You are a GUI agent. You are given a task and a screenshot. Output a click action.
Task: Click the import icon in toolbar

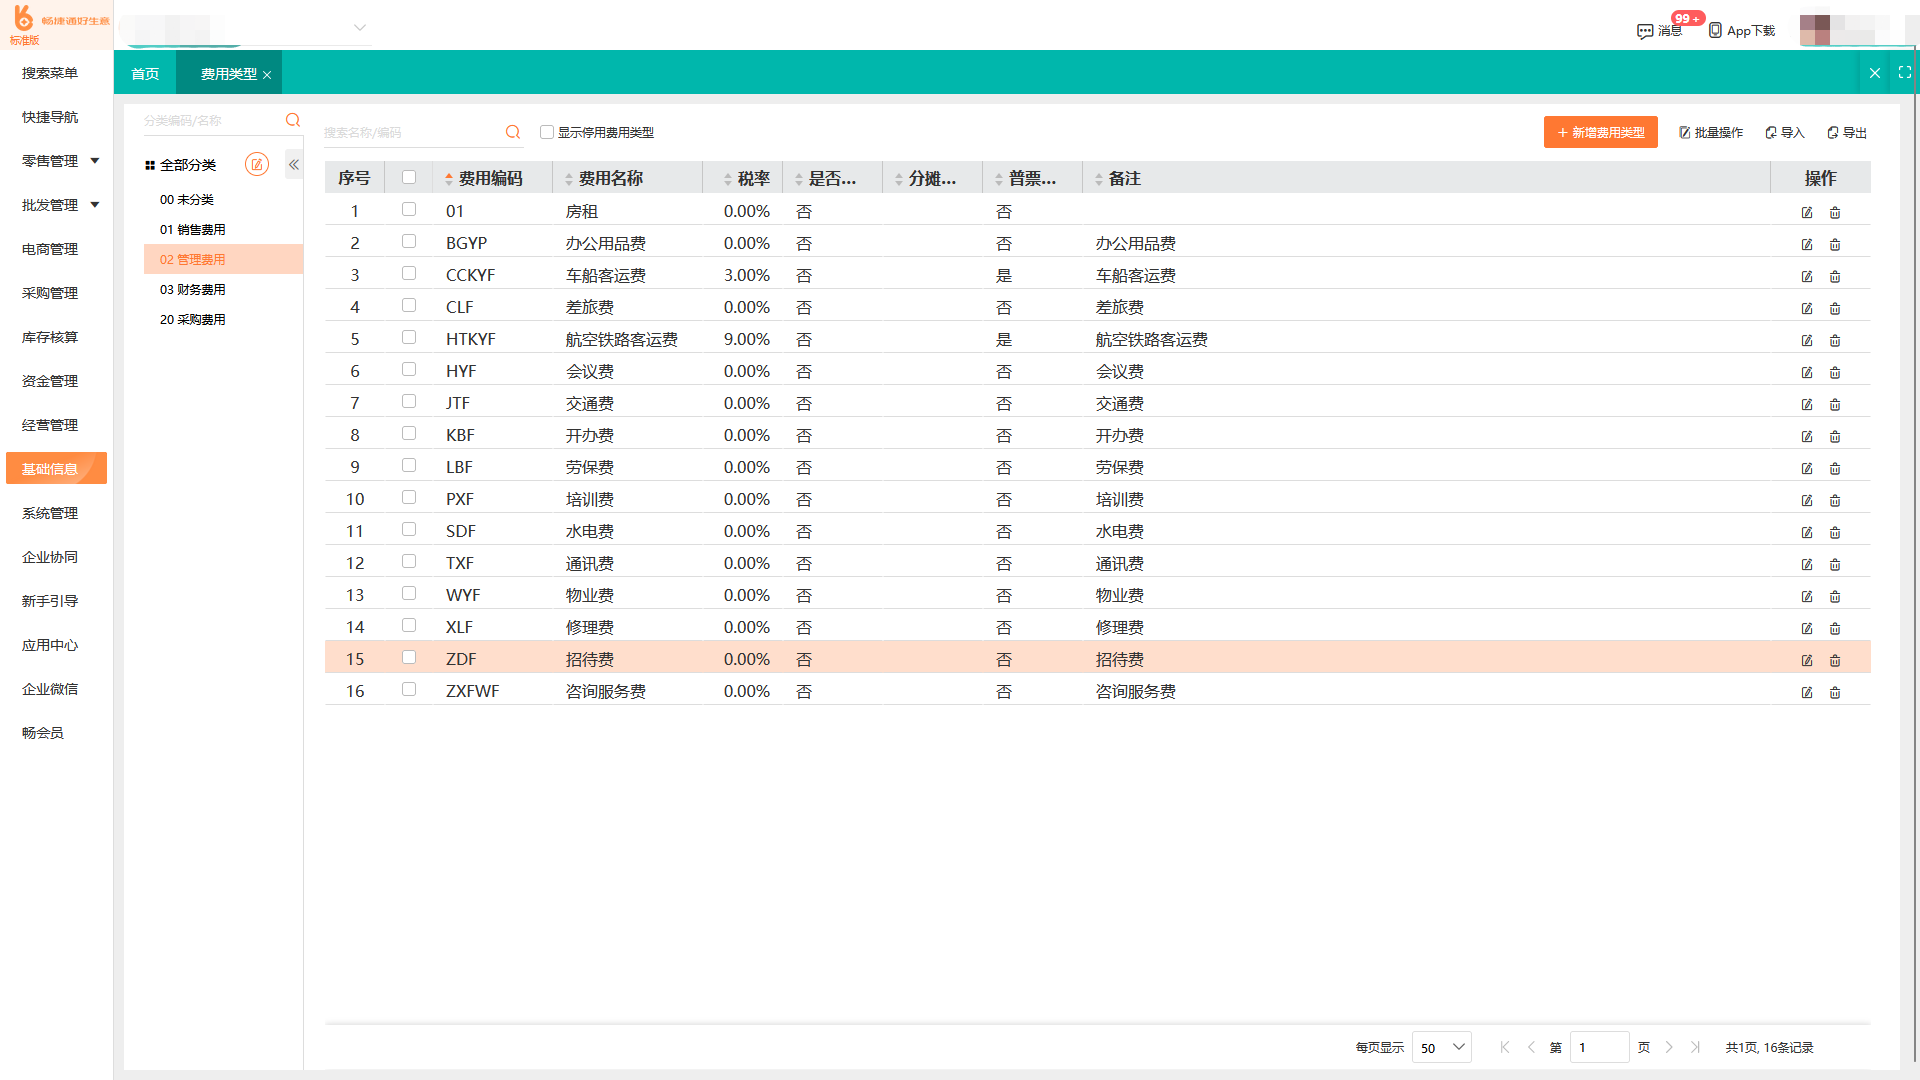(x=1787, y=131)
